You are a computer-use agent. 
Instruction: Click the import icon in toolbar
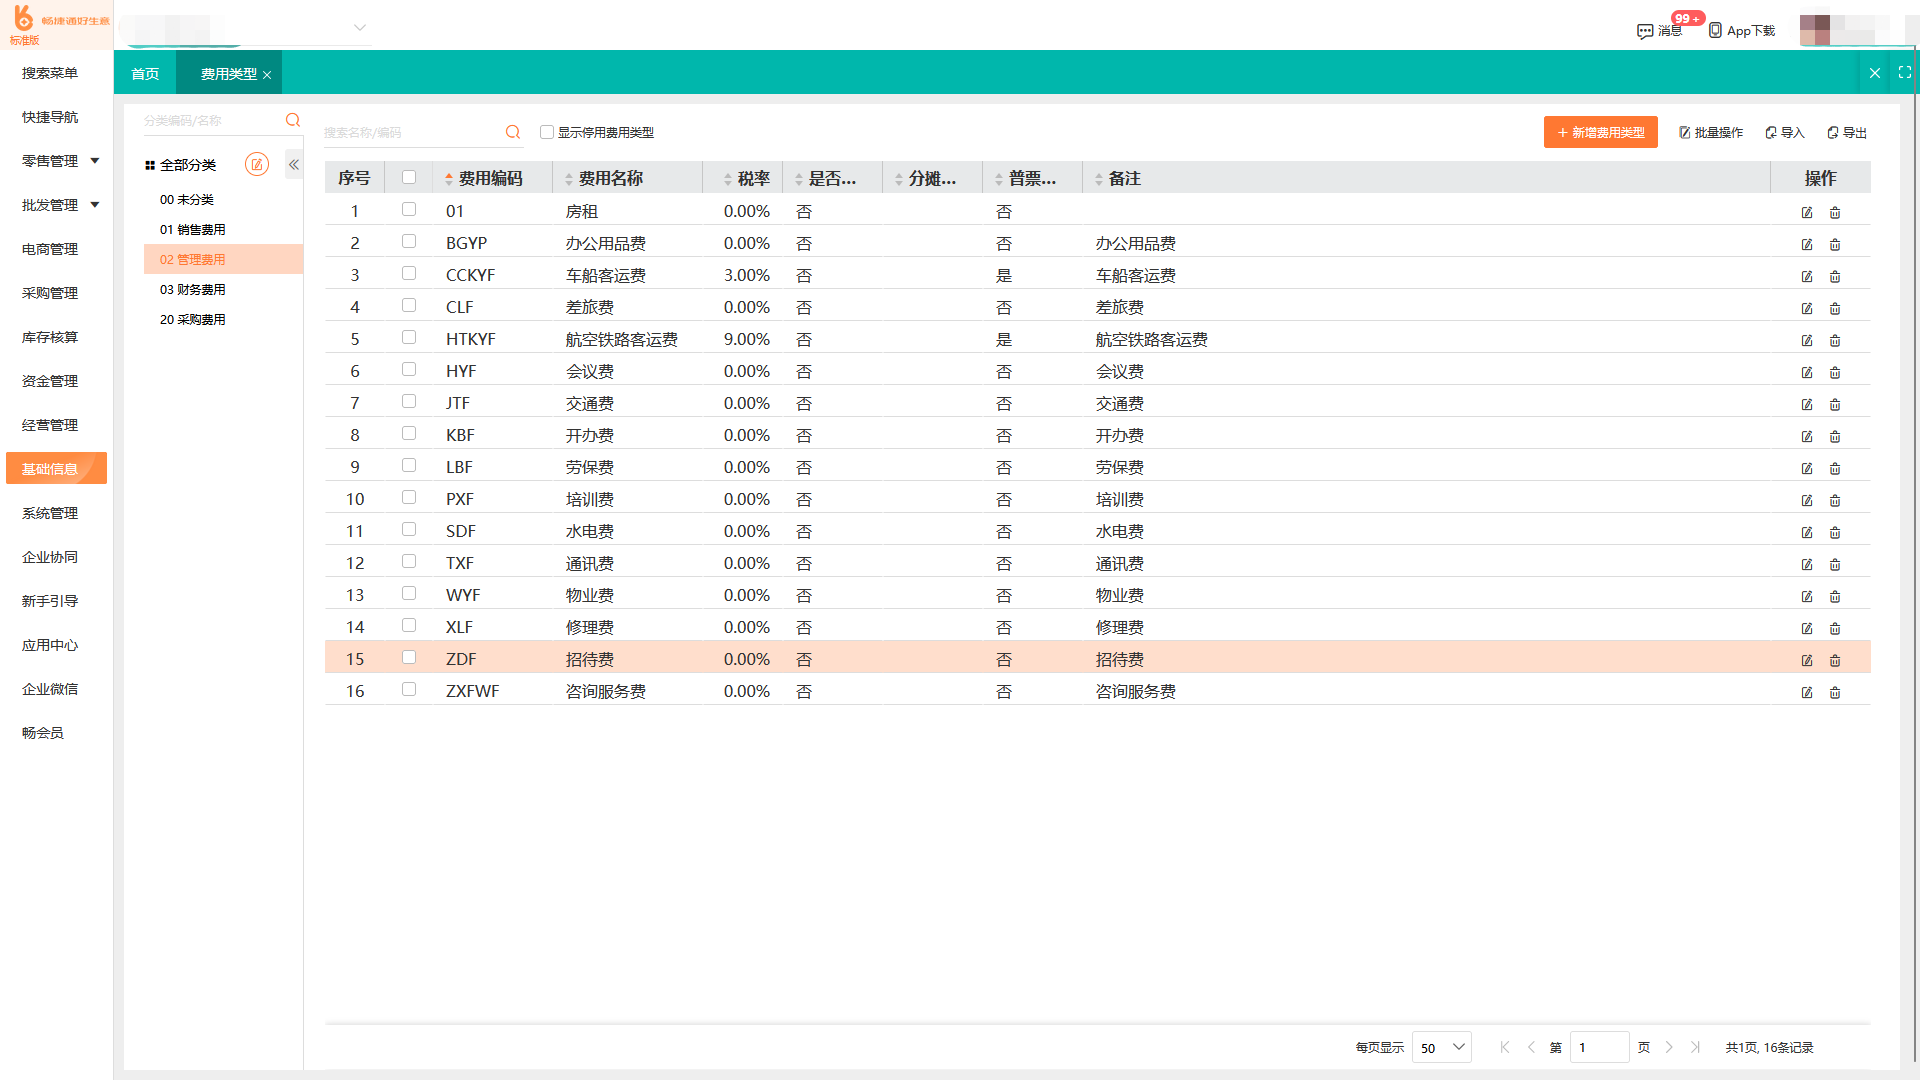click(x=1788, y=131)
